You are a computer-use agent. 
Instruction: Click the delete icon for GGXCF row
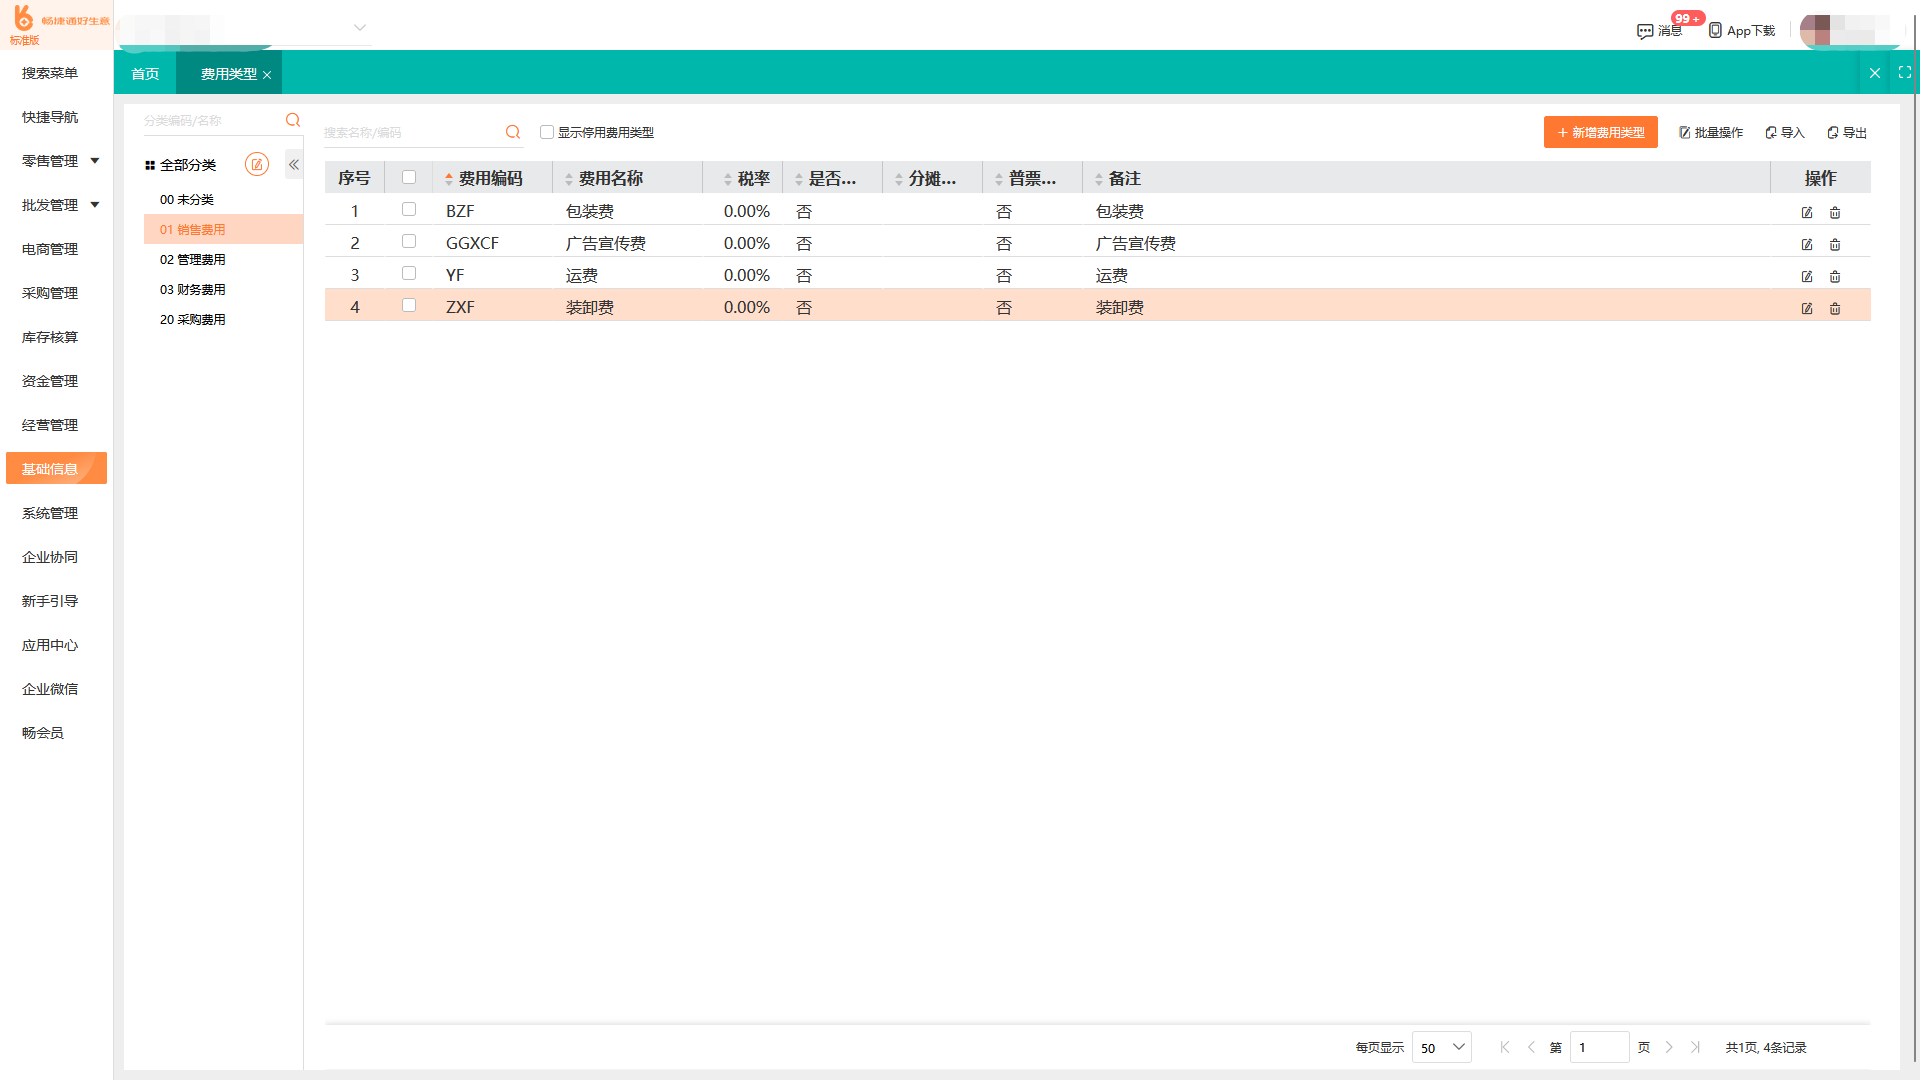click(x=1836, y=244)
